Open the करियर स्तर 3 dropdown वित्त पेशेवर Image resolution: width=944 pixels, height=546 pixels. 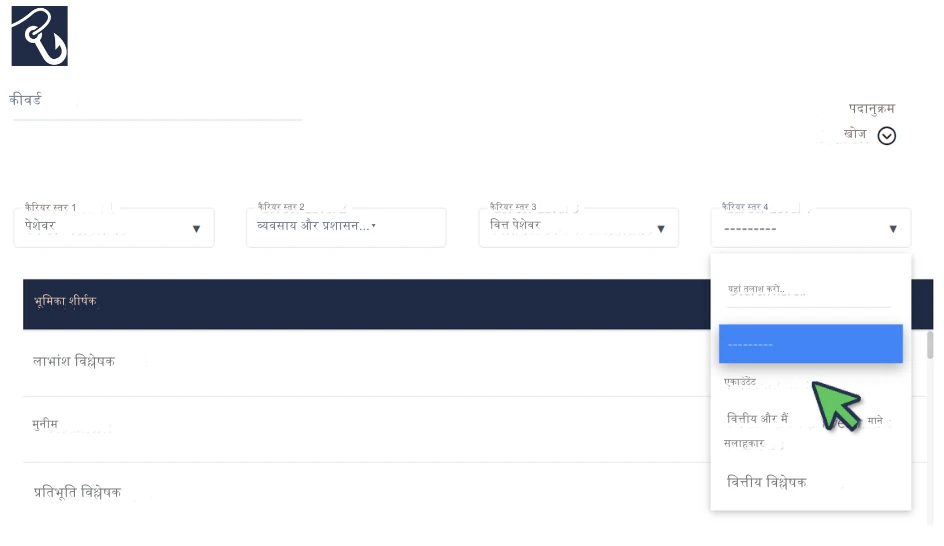pyautogui.click(x=579, y=228)
